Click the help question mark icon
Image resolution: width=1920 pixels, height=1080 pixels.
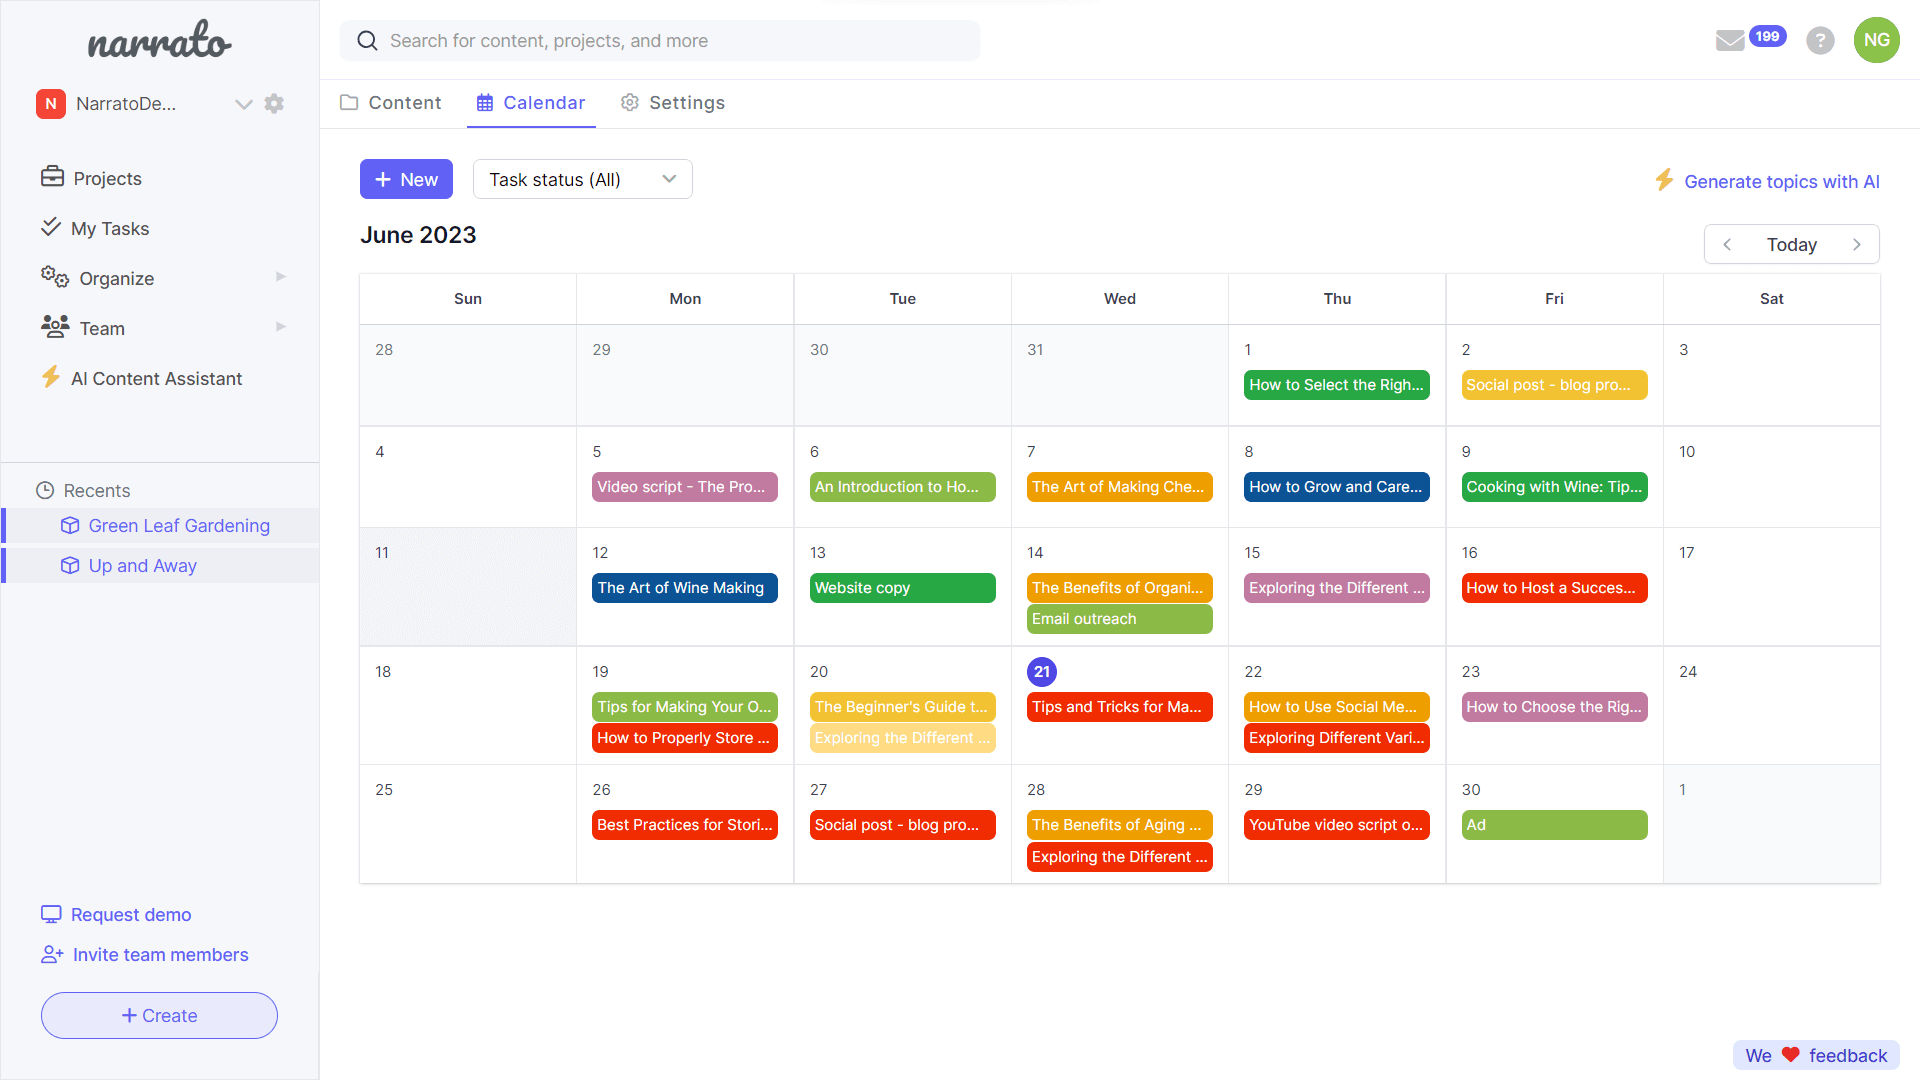pyautogui.click(x=1820, y=40)
